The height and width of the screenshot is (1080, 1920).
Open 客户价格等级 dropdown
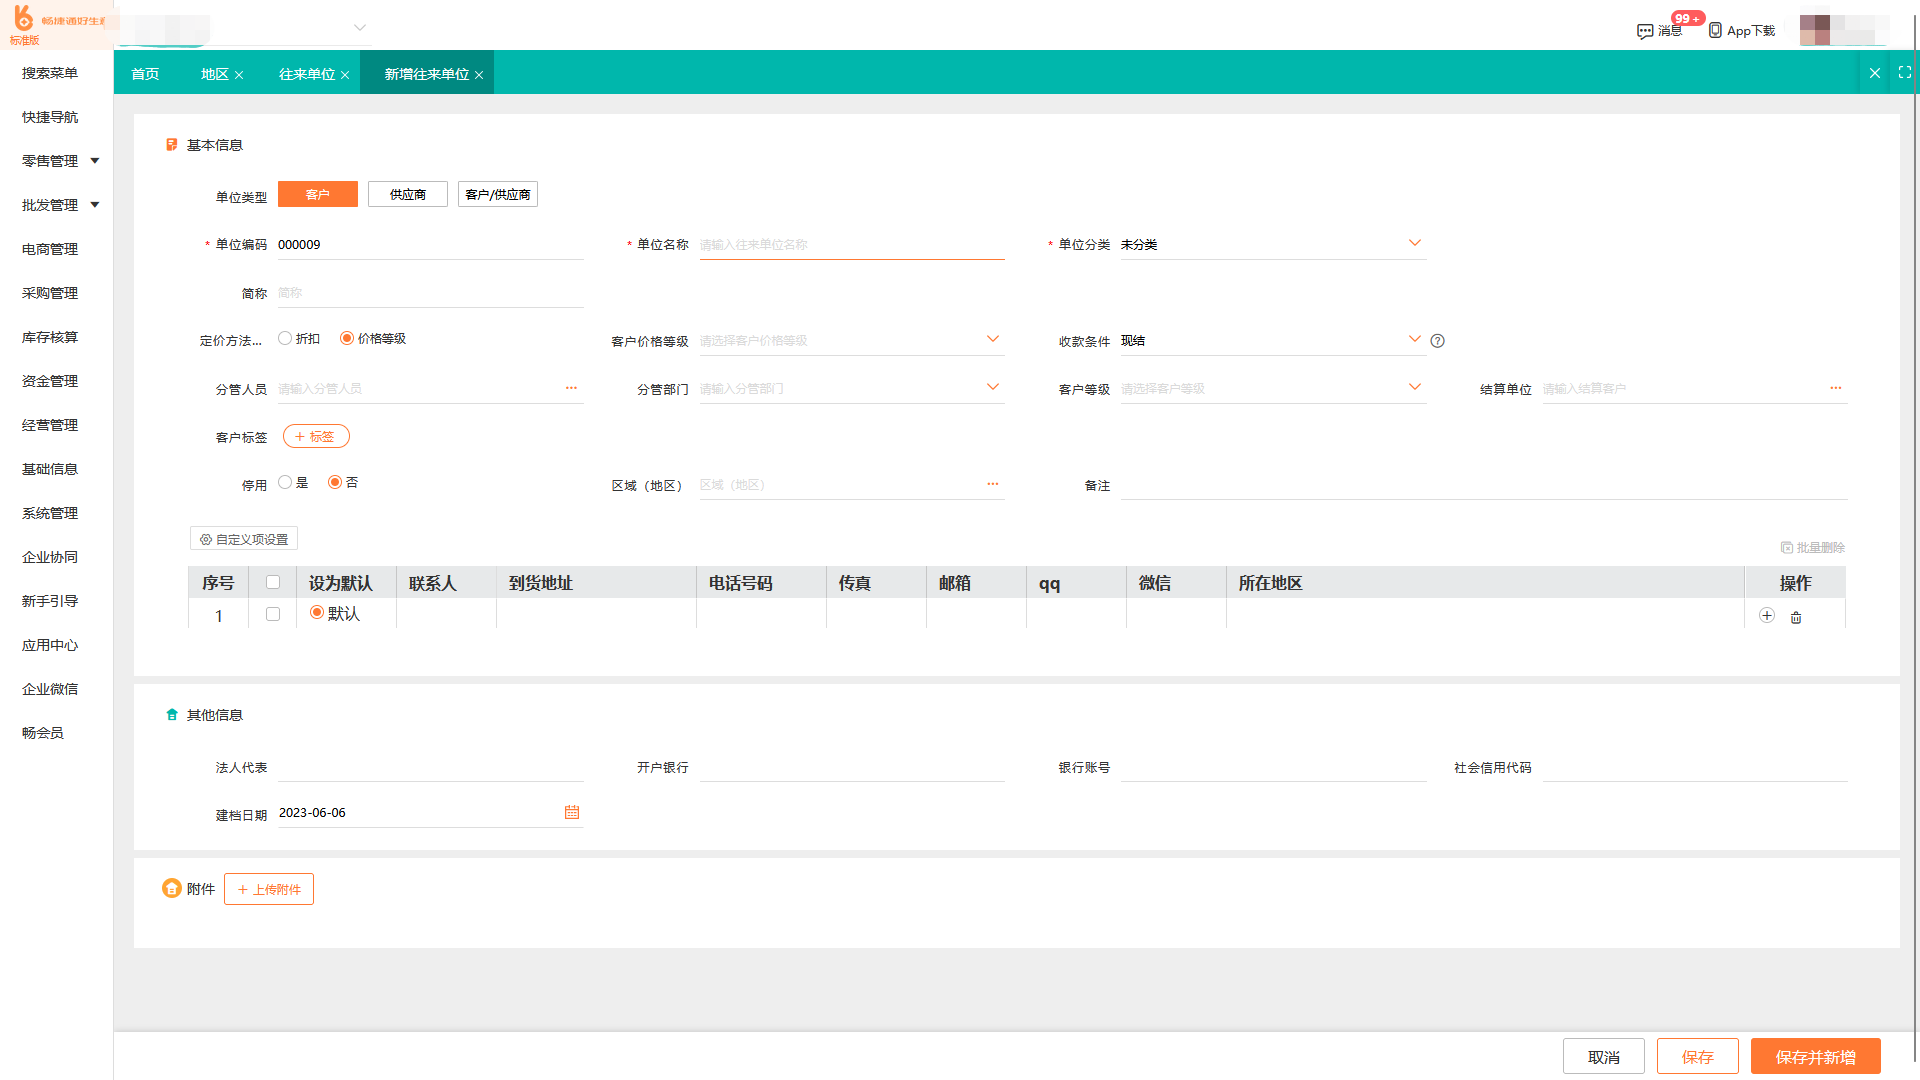click(x=994, y=340)
